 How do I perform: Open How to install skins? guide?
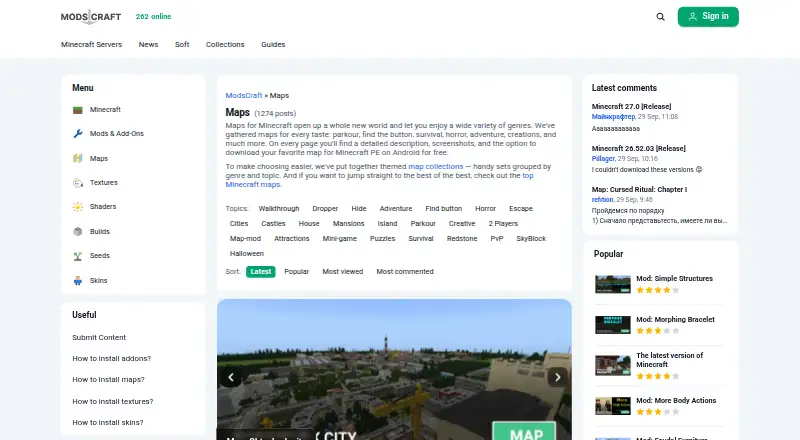pyautogui.click(x=108, y=422)
